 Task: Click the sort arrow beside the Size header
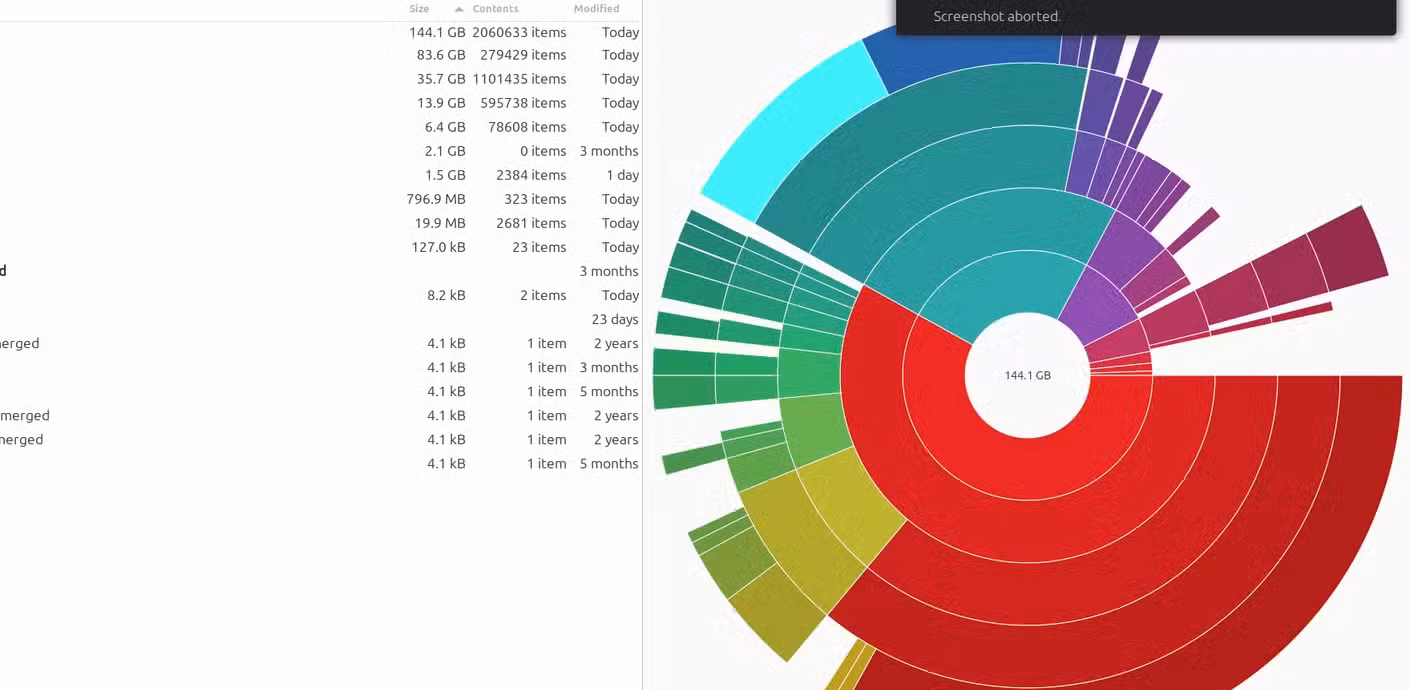tap(459, 9)
